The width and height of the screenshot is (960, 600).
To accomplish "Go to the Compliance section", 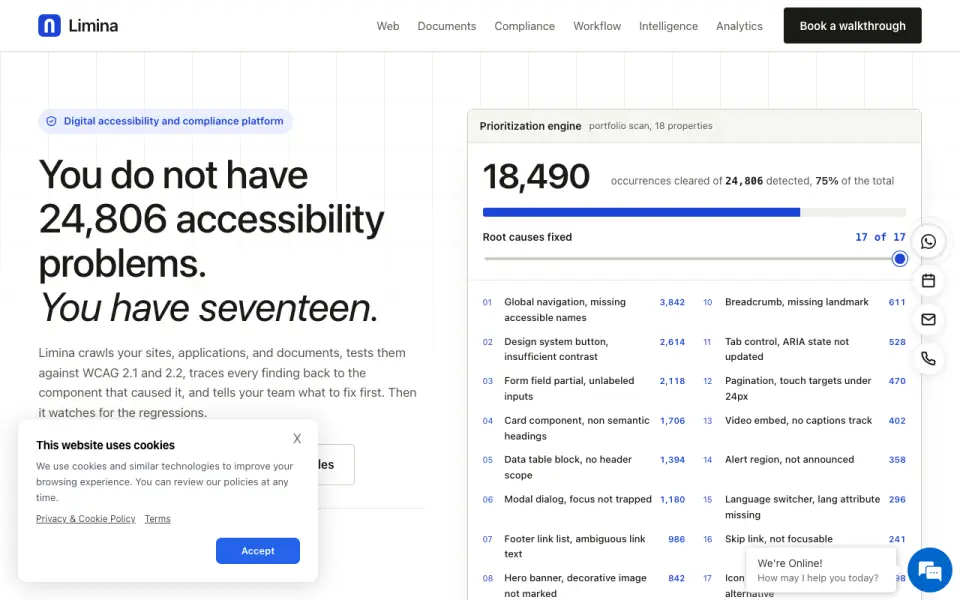I will point(525,26).
